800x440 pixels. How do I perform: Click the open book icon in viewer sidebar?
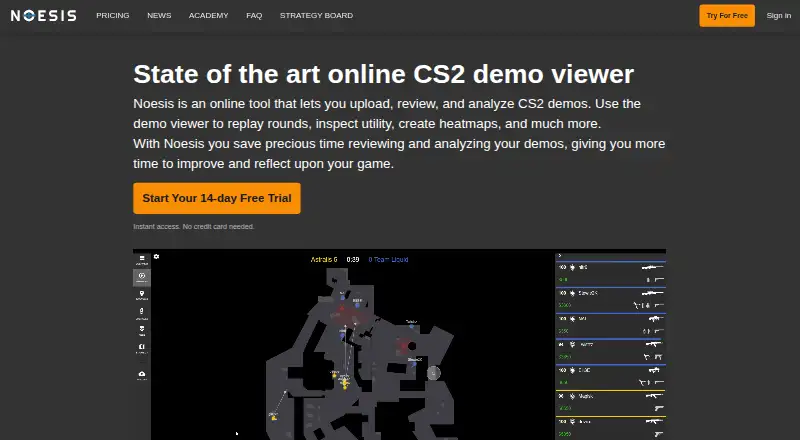142,348
